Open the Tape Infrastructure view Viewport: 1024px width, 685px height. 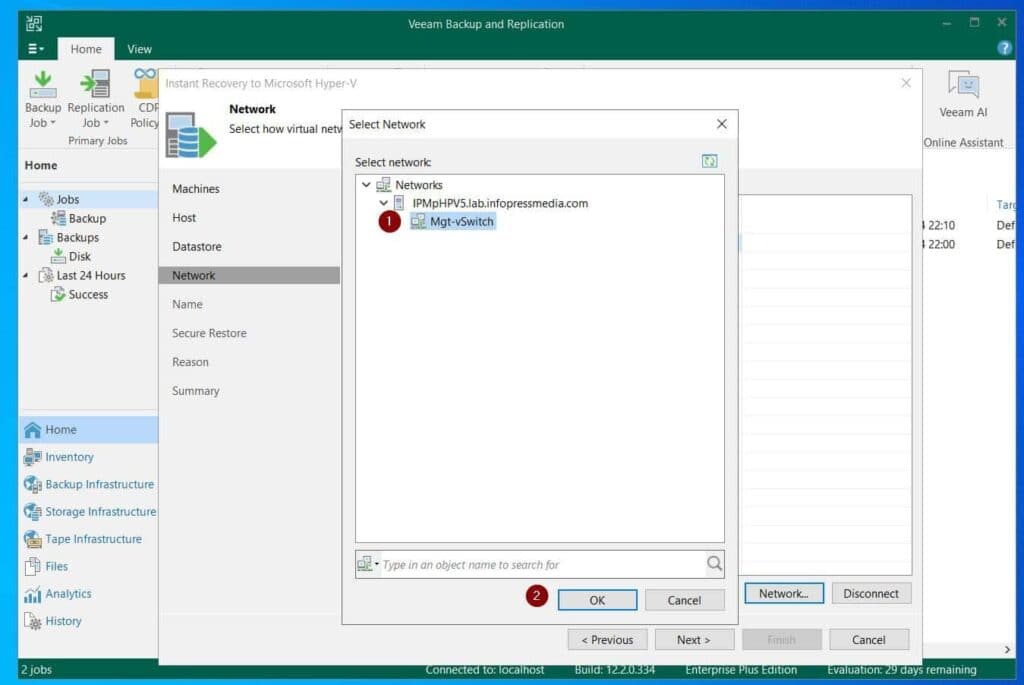pyautogui.click(x=88, y=539)
